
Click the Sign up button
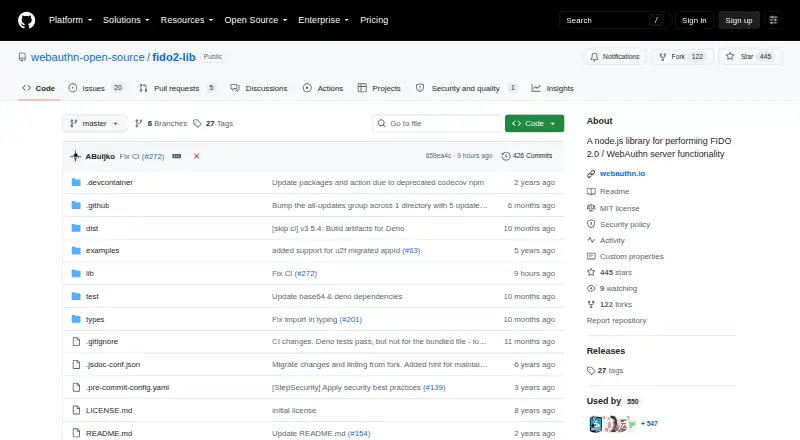(739, 20)
